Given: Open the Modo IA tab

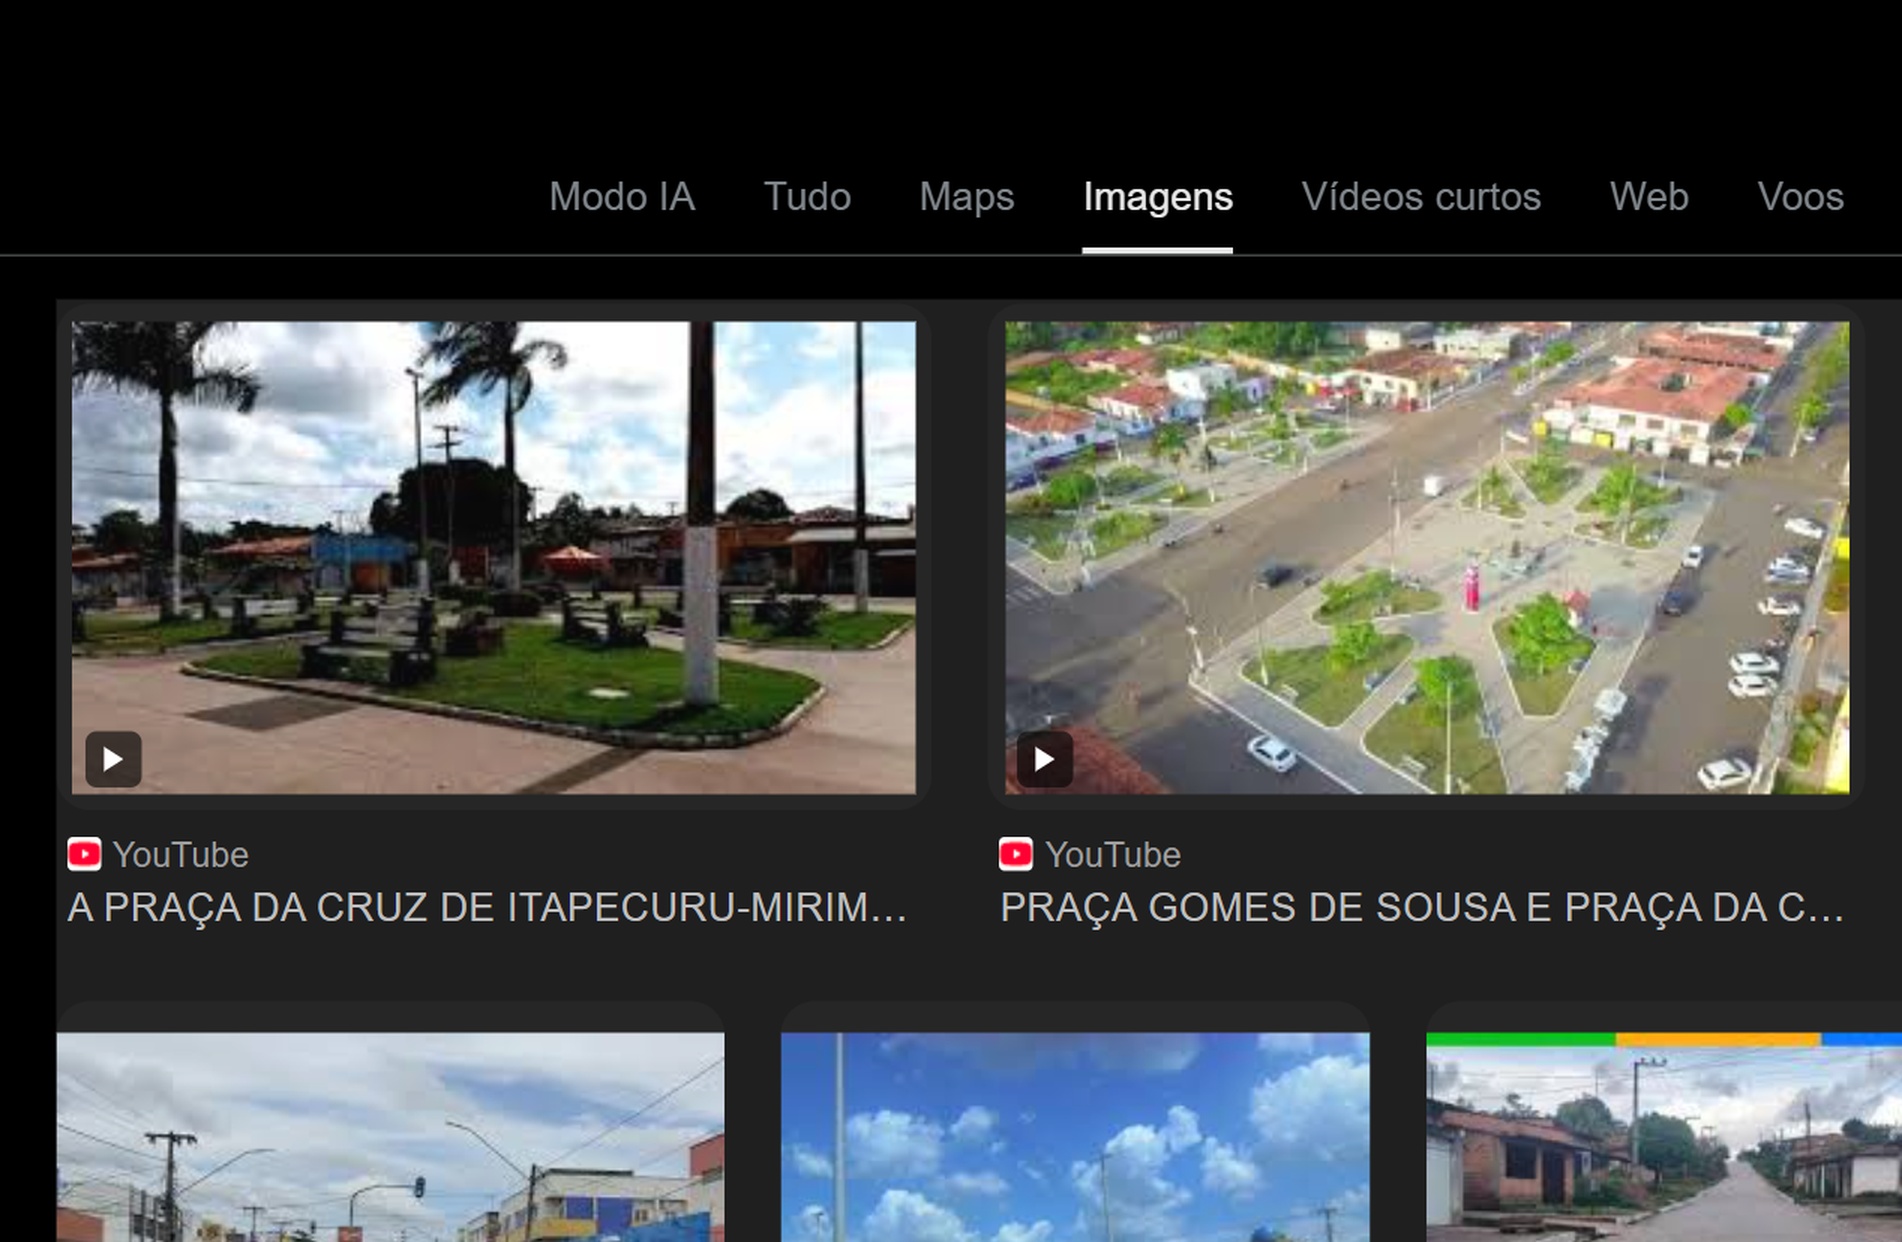Looking at the screenshot, I should coord(621,197).
